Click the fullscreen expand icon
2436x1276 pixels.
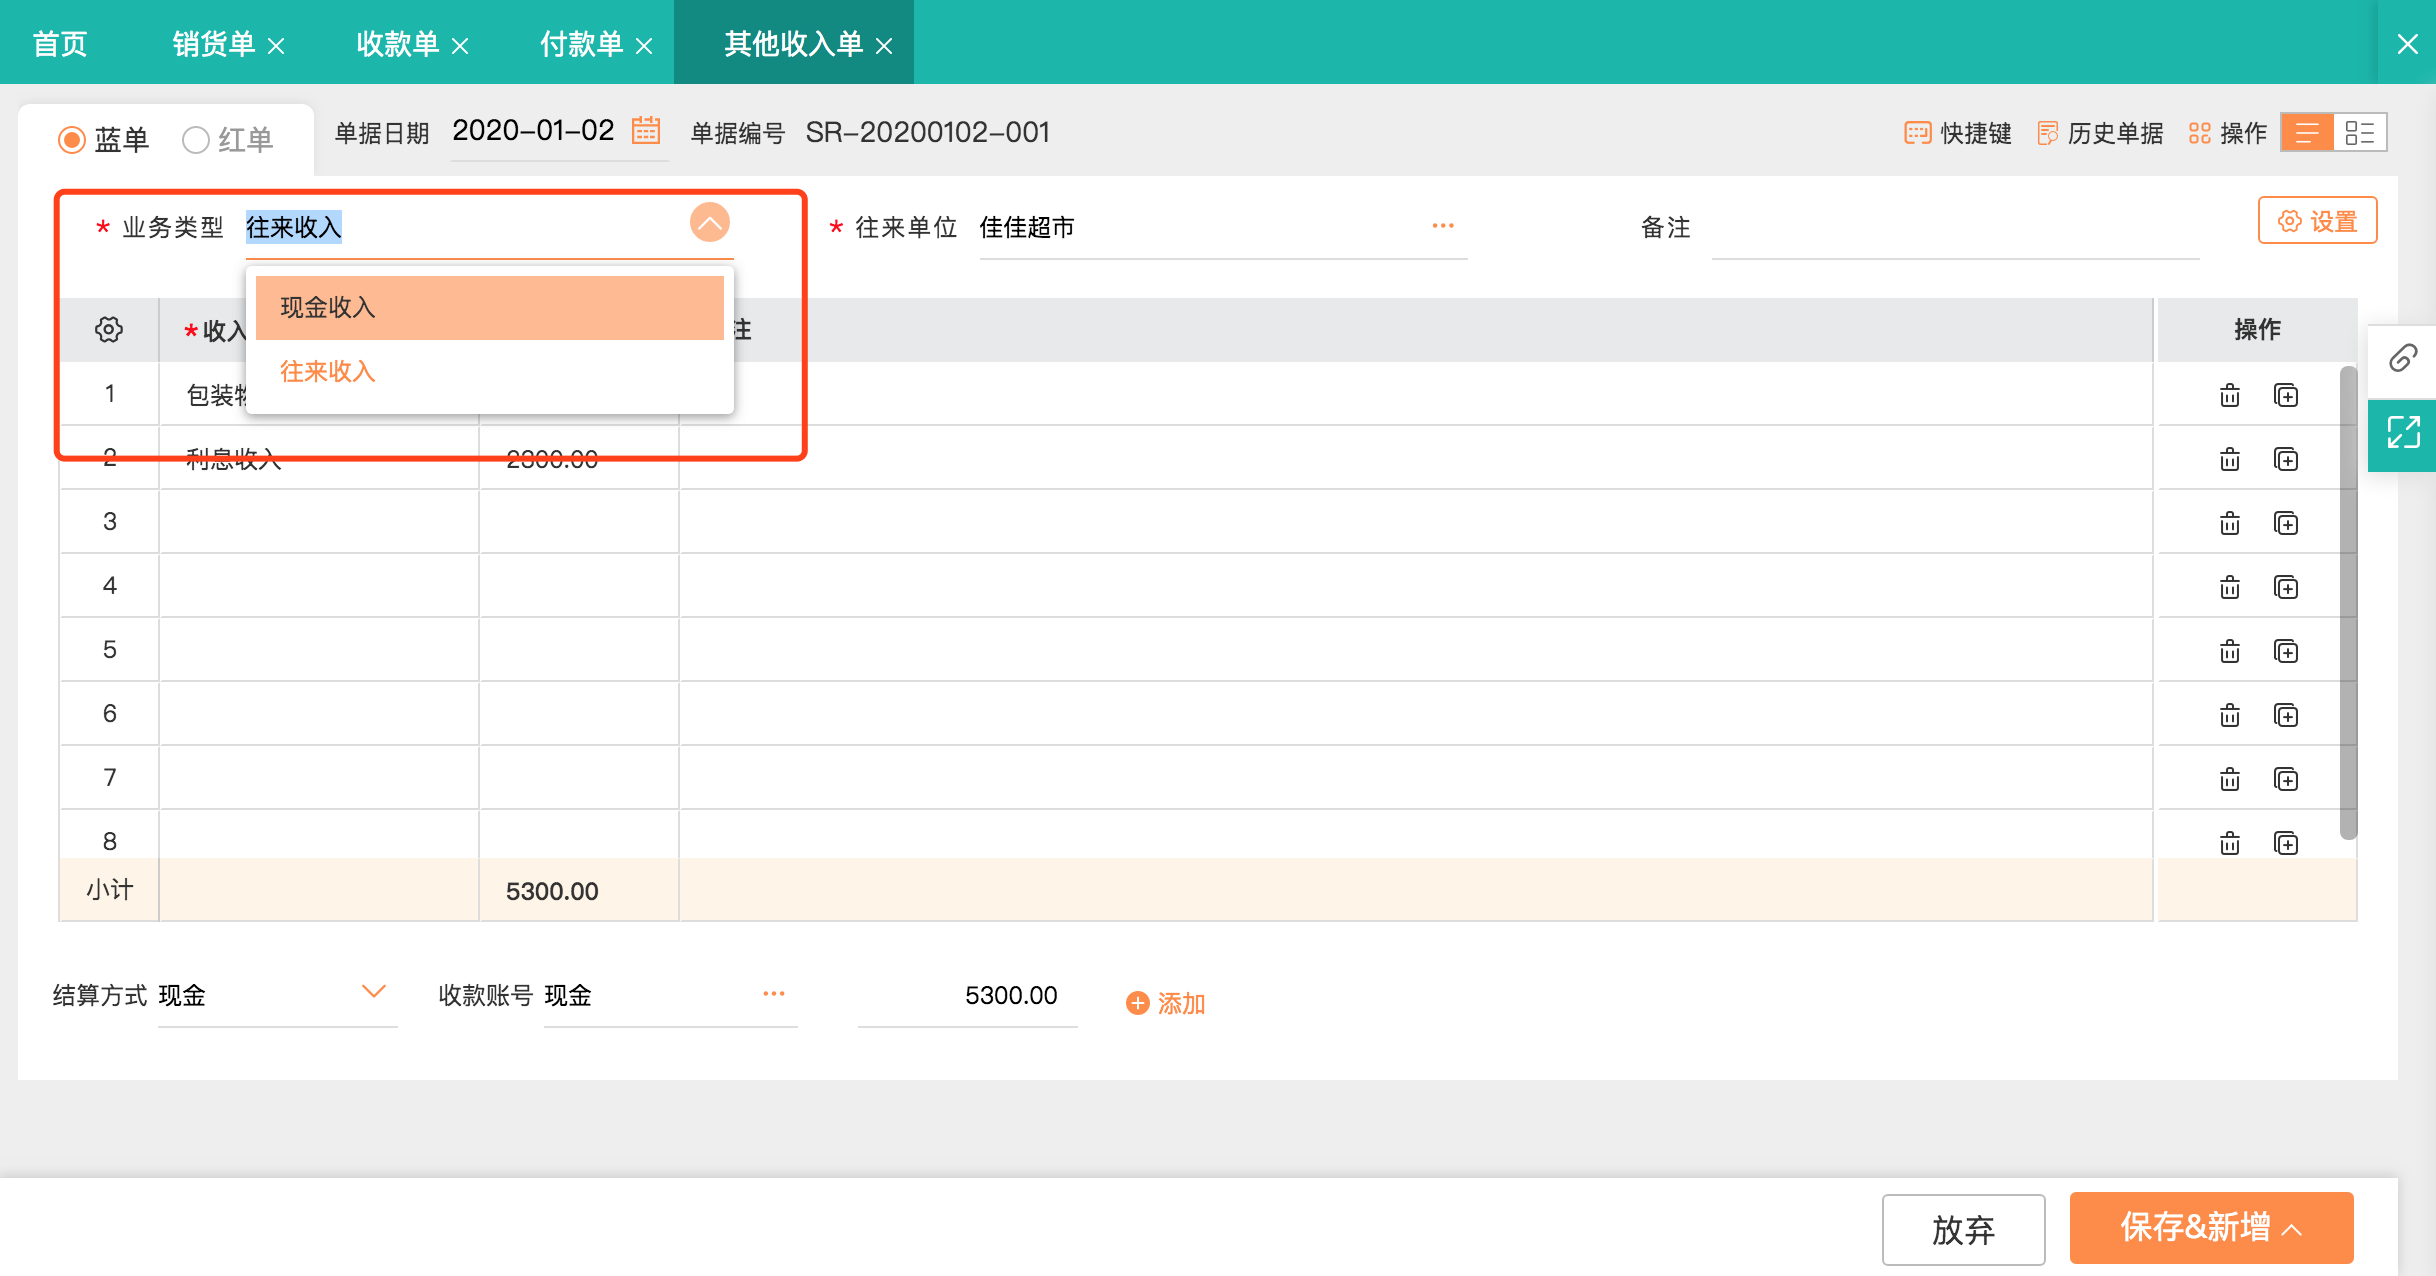pyautogui.click(x=2402, y=435)
